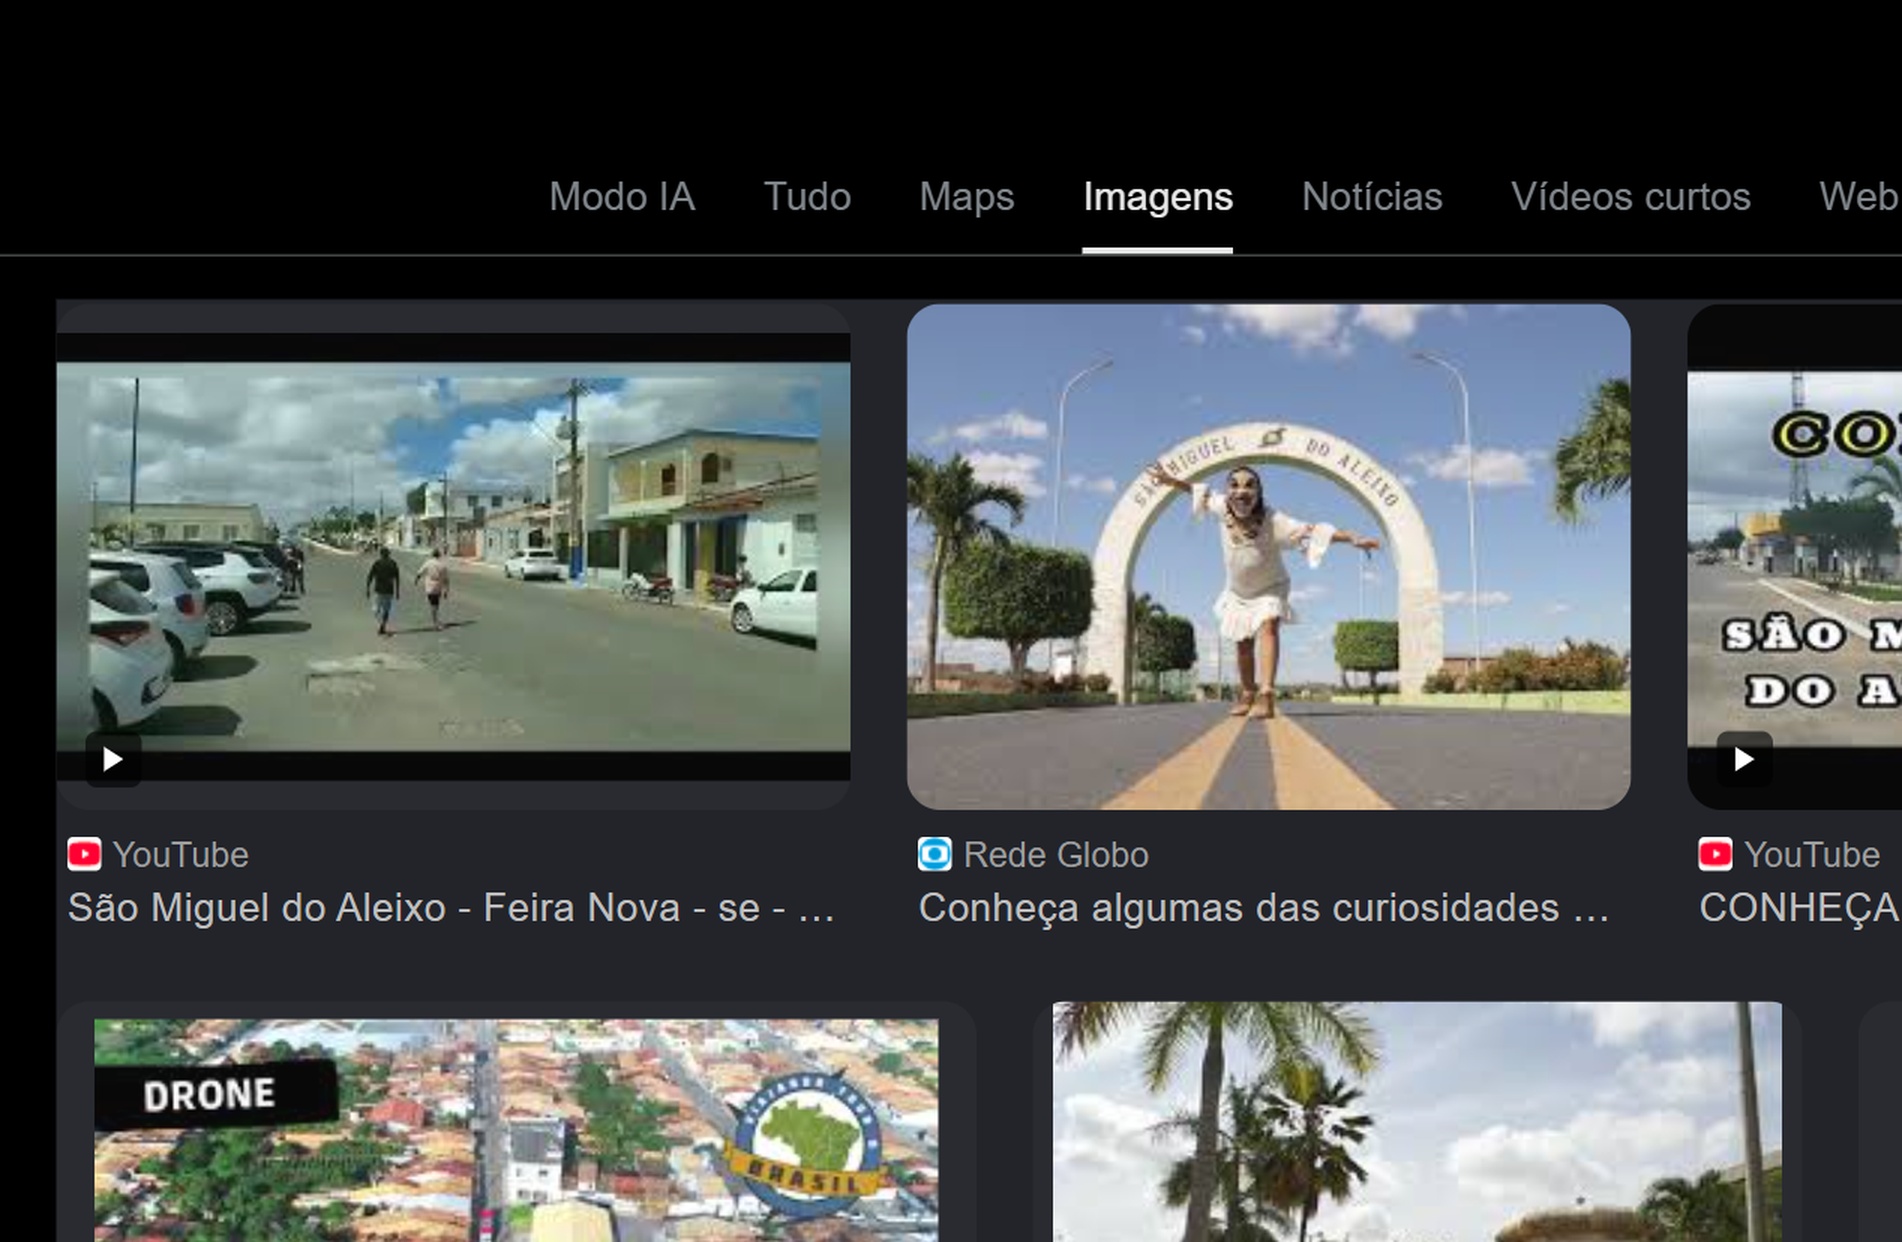Image resolution: width=1902 pixels, height=1242 pixels.
Task: Click the Rede Globo logo icon
Action: coord(935,855)
